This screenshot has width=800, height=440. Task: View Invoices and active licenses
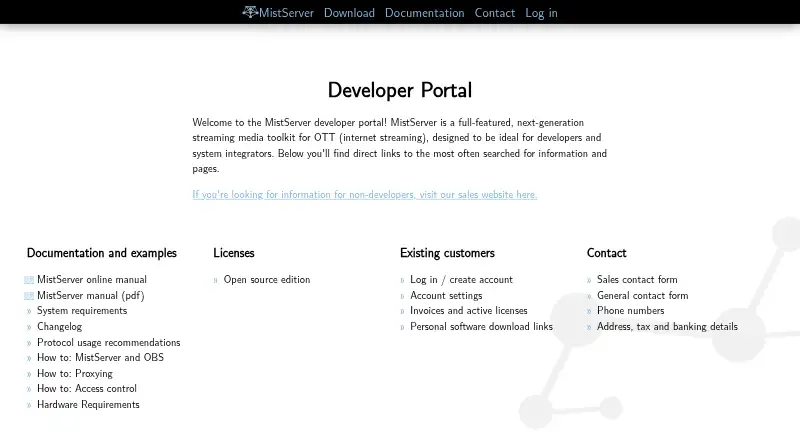pyautogui.click(x=468, y=311)
